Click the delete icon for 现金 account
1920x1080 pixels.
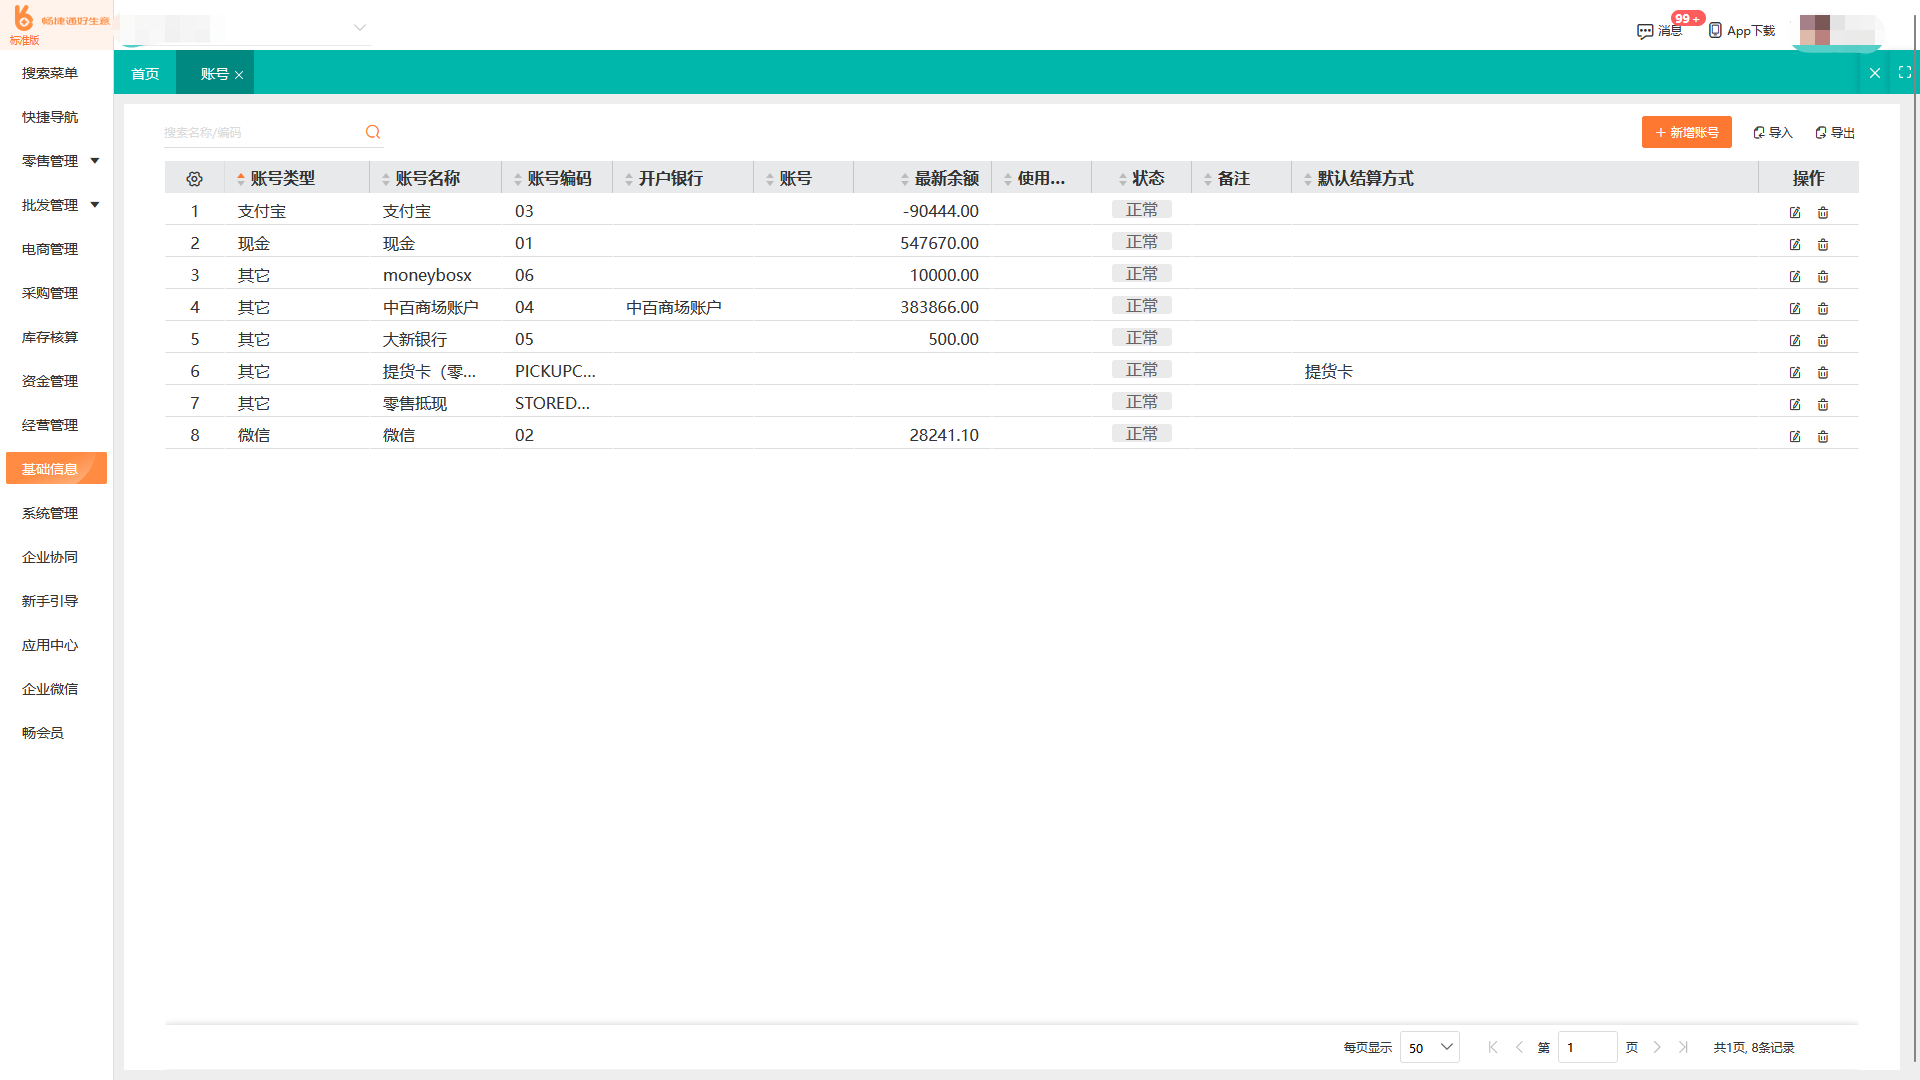pos(1824,243)
